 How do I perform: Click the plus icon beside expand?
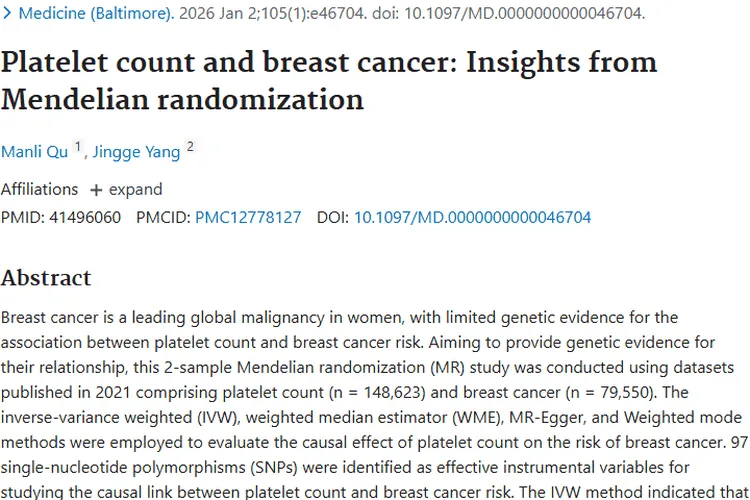pyautogui.click(x=96, y=190)
